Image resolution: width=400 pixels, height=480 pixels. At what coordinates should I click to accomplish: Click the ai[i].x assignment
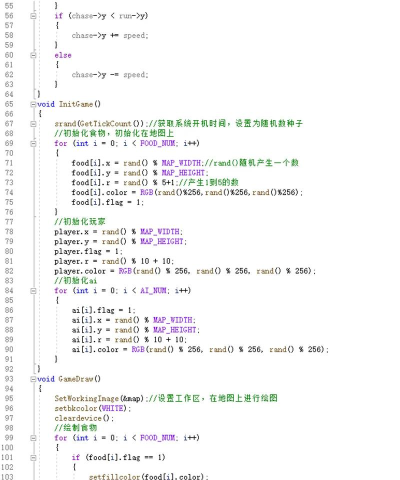(134, 320)
